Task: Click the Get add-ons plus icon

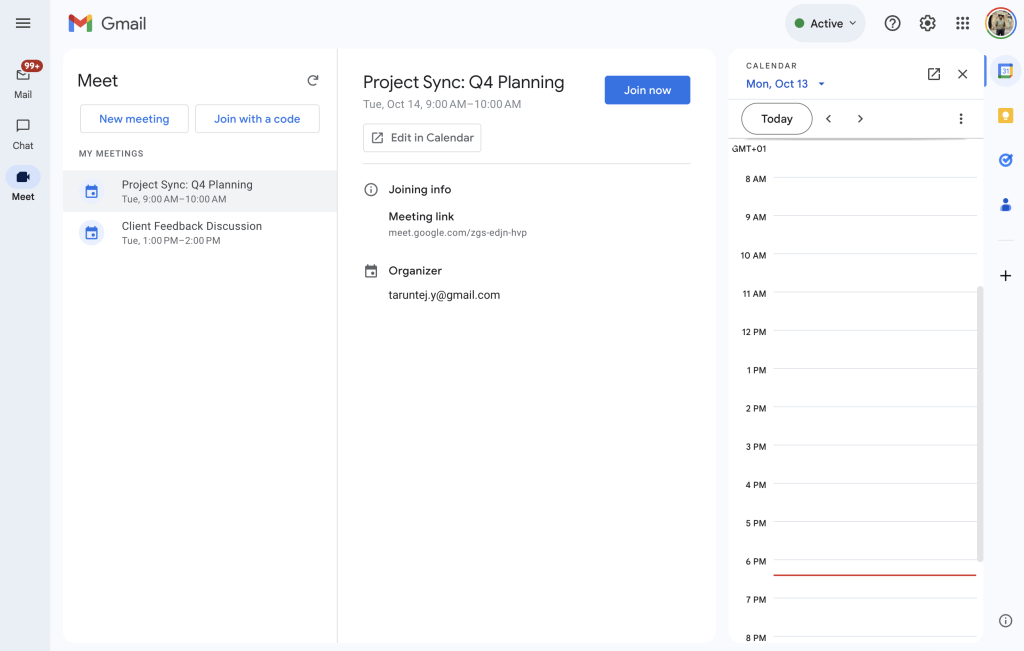Action: click(x=1005, y=276)
